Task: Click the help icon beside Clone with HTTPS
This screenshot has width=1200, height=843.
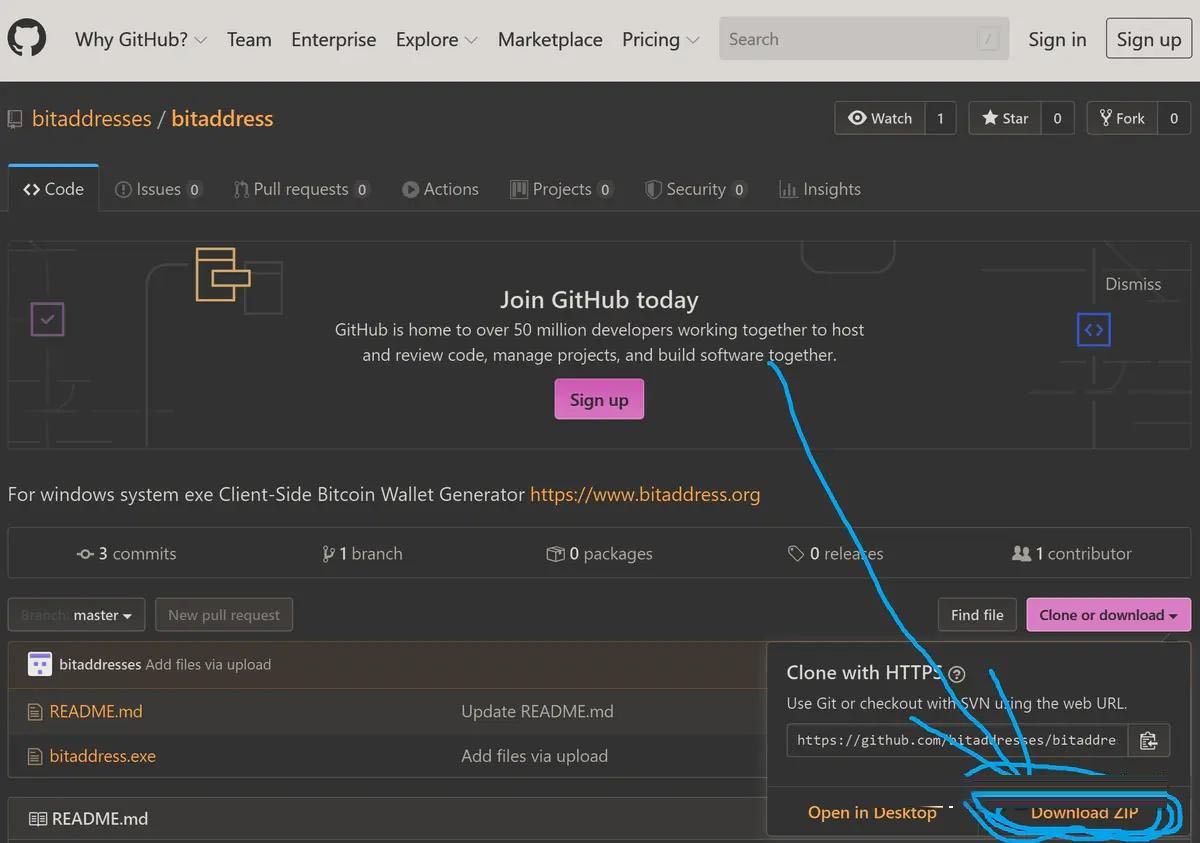Action: click(957, 673)
